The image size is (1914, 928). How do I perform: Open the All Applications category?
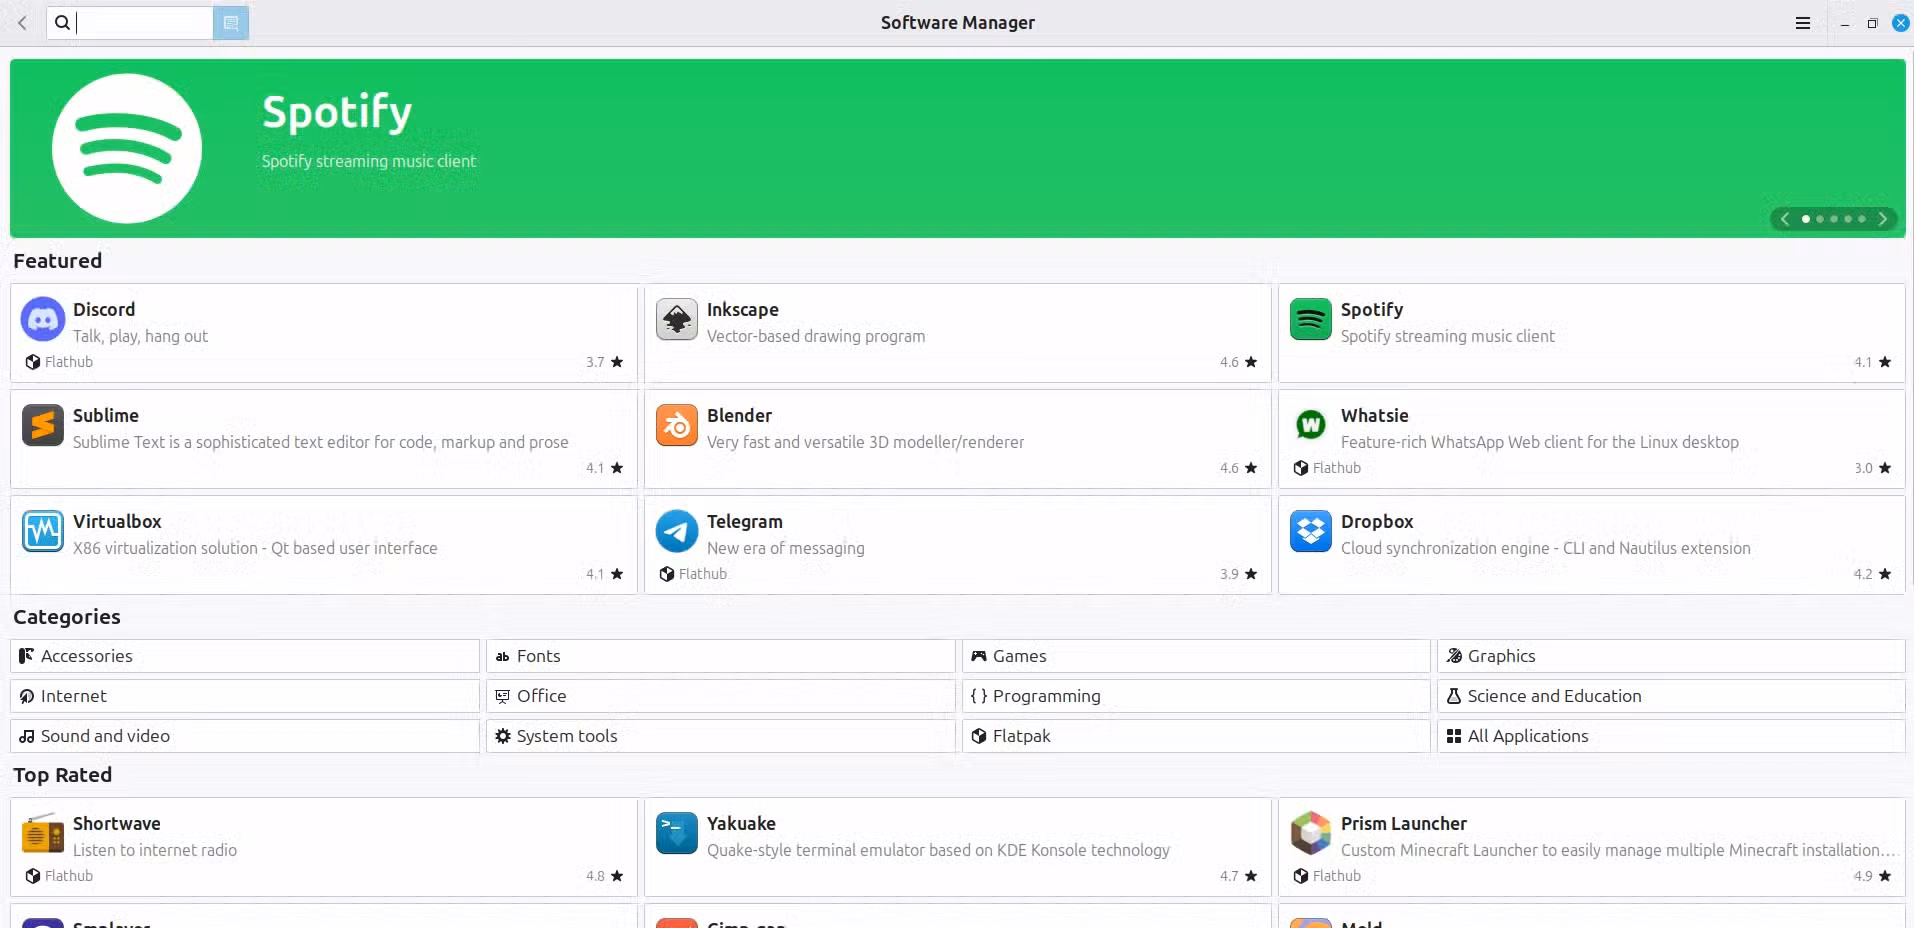click(1671, 736)
